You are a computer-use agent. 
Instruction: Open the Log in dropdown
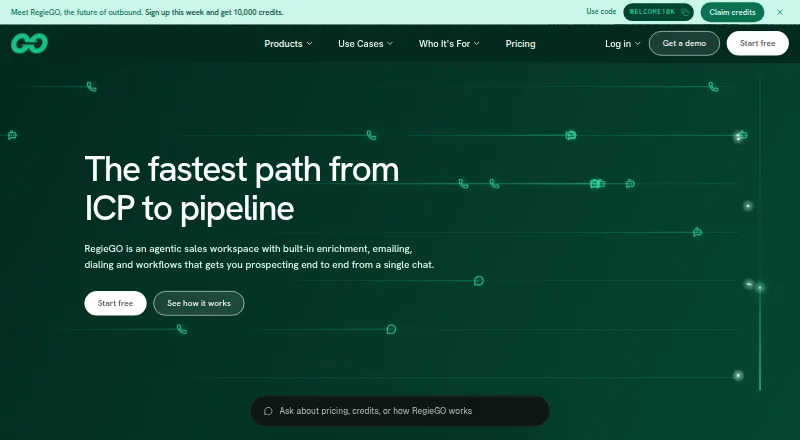pyautogui.click(x=622, y=44)
